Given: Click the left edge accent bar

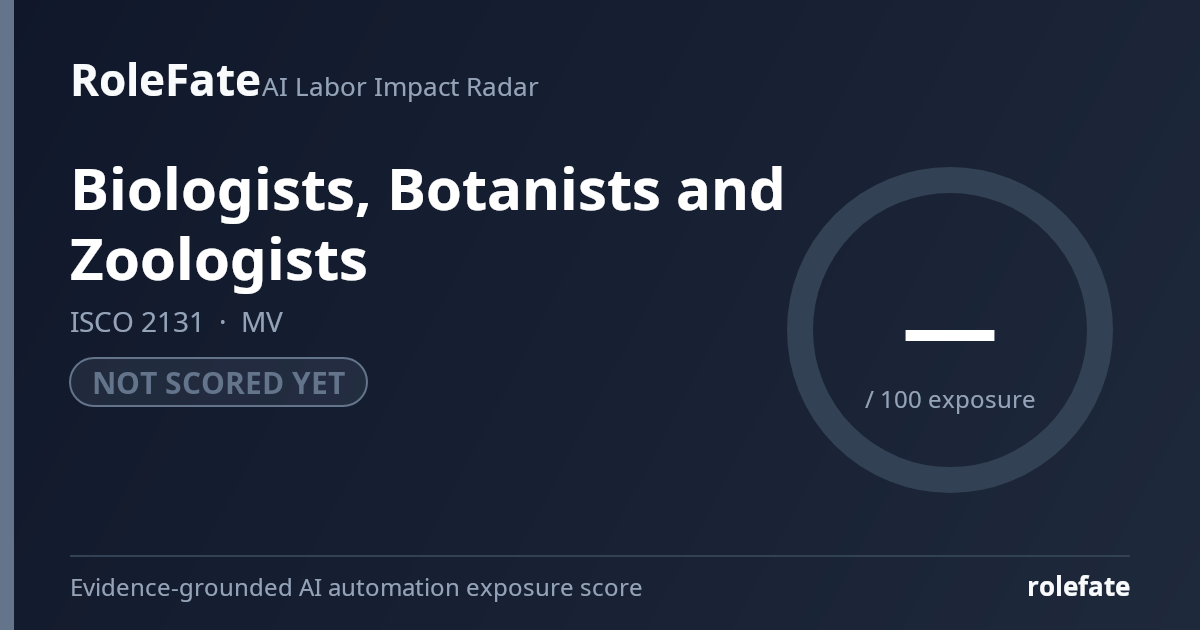Looking at the screenshot, I should click(x=7, y=315).
